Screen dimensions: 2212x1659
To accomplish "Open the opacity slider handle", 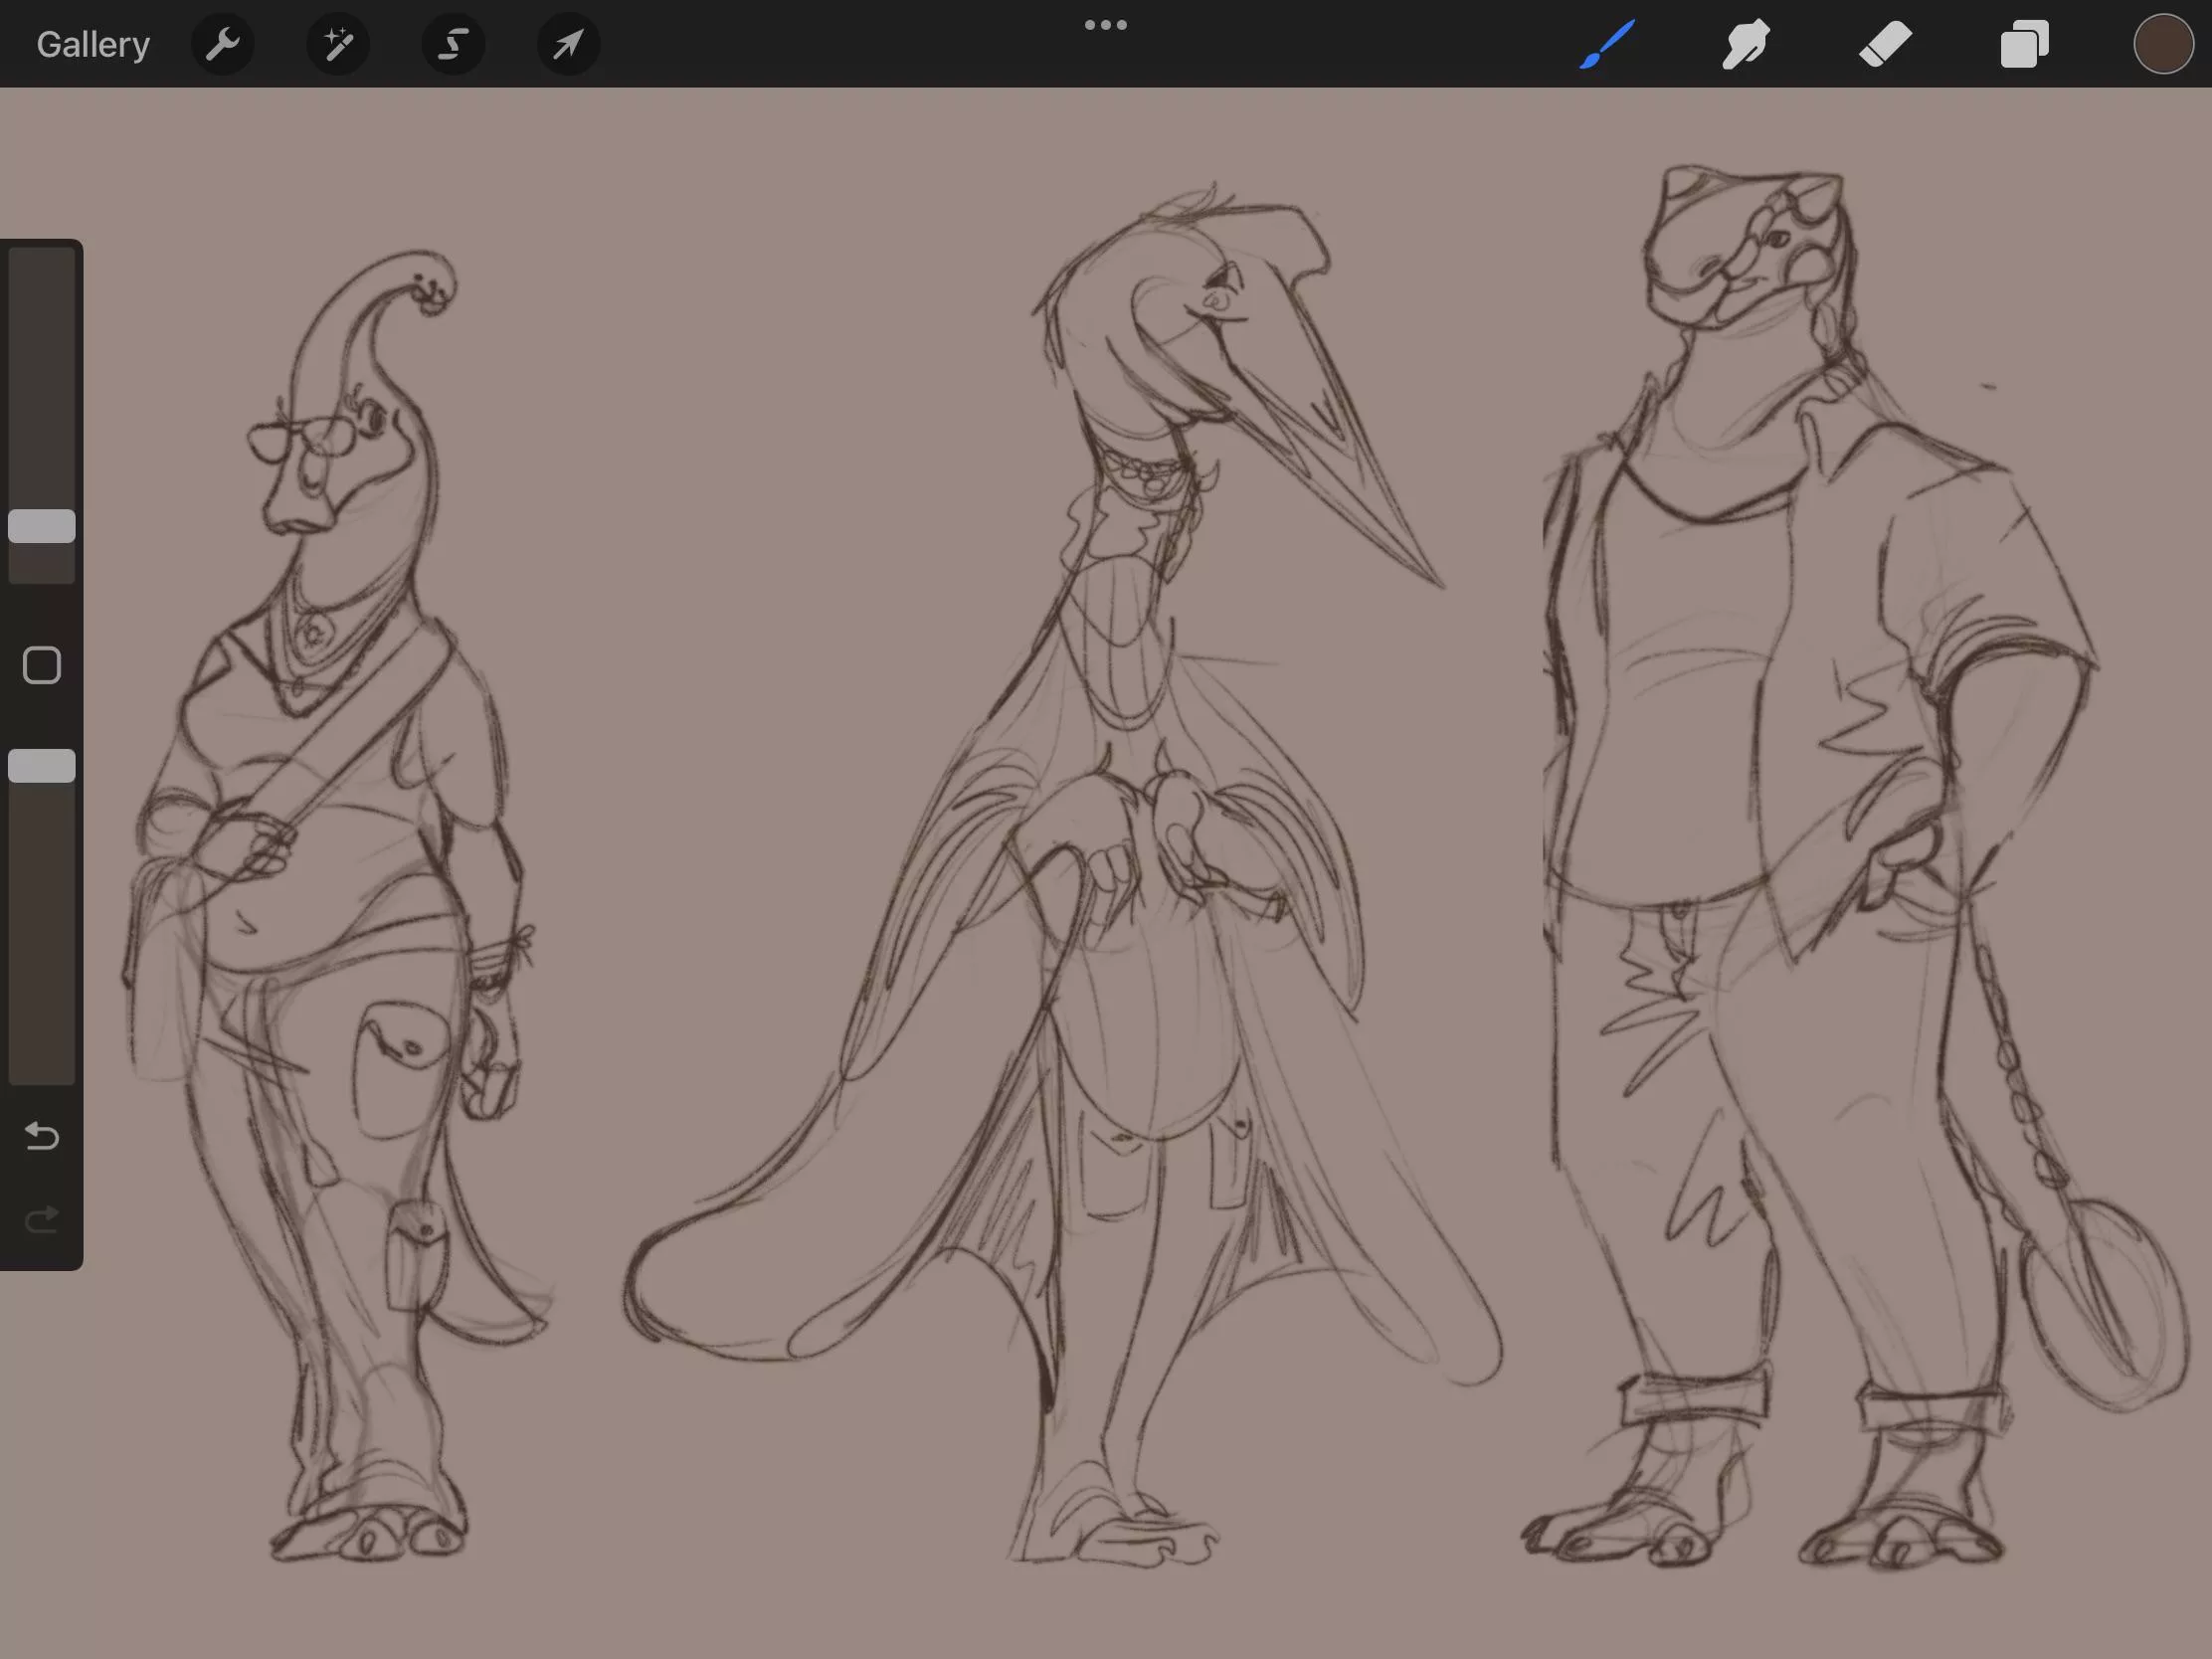I will coord(42,765).
